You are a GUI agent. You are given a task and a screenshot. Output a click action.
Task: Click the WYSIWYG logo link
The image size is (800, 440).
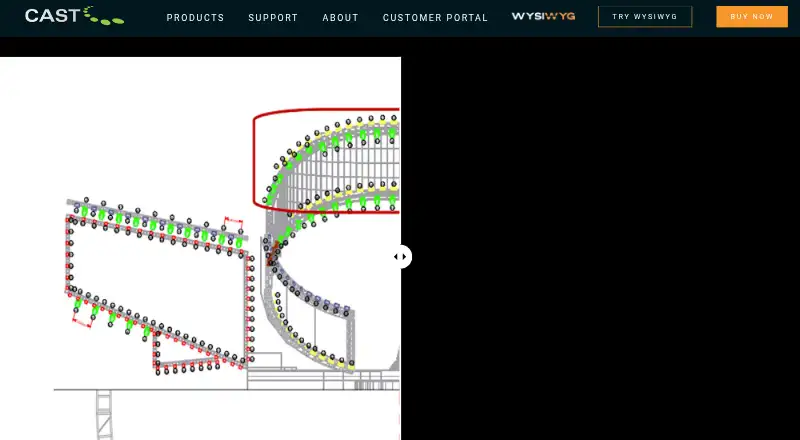543,16
